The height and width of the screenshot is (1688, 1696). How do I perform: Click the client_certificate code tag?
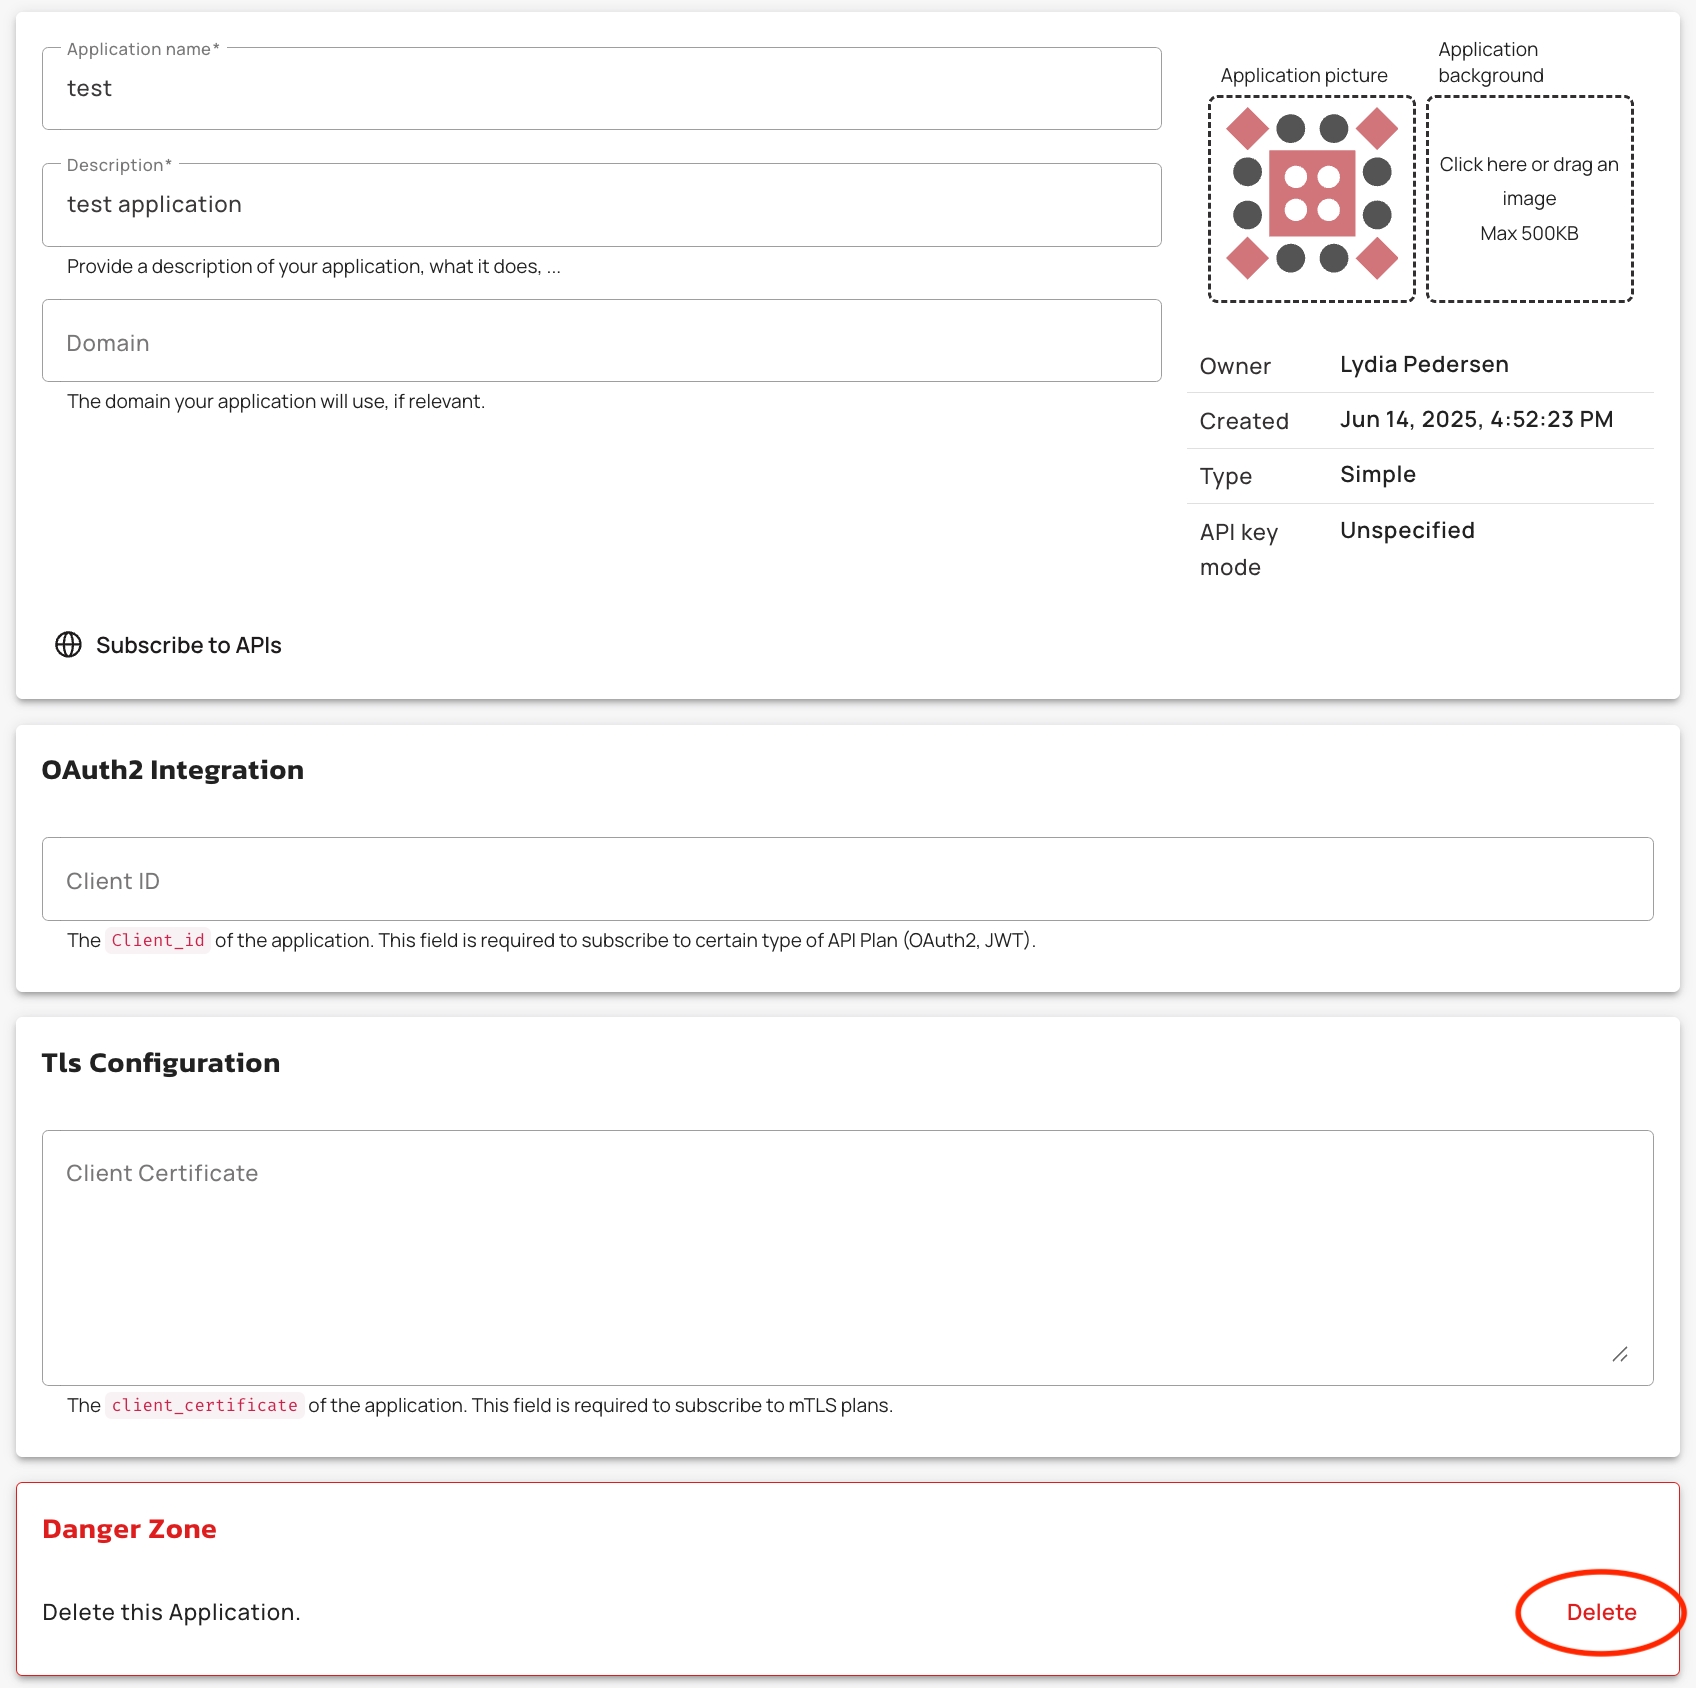[204, 1406]
